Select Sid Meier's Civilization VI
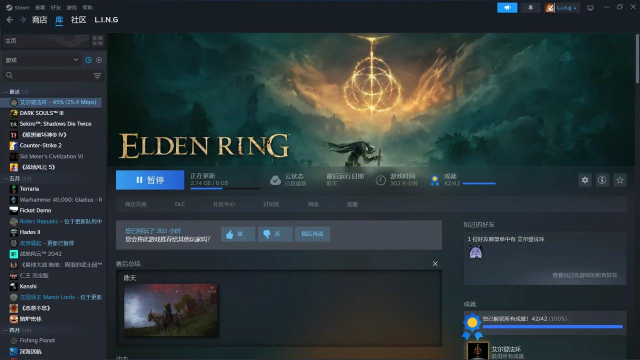Screen dimensions: 640x360 pyautogui.click(x=51, y=156)
